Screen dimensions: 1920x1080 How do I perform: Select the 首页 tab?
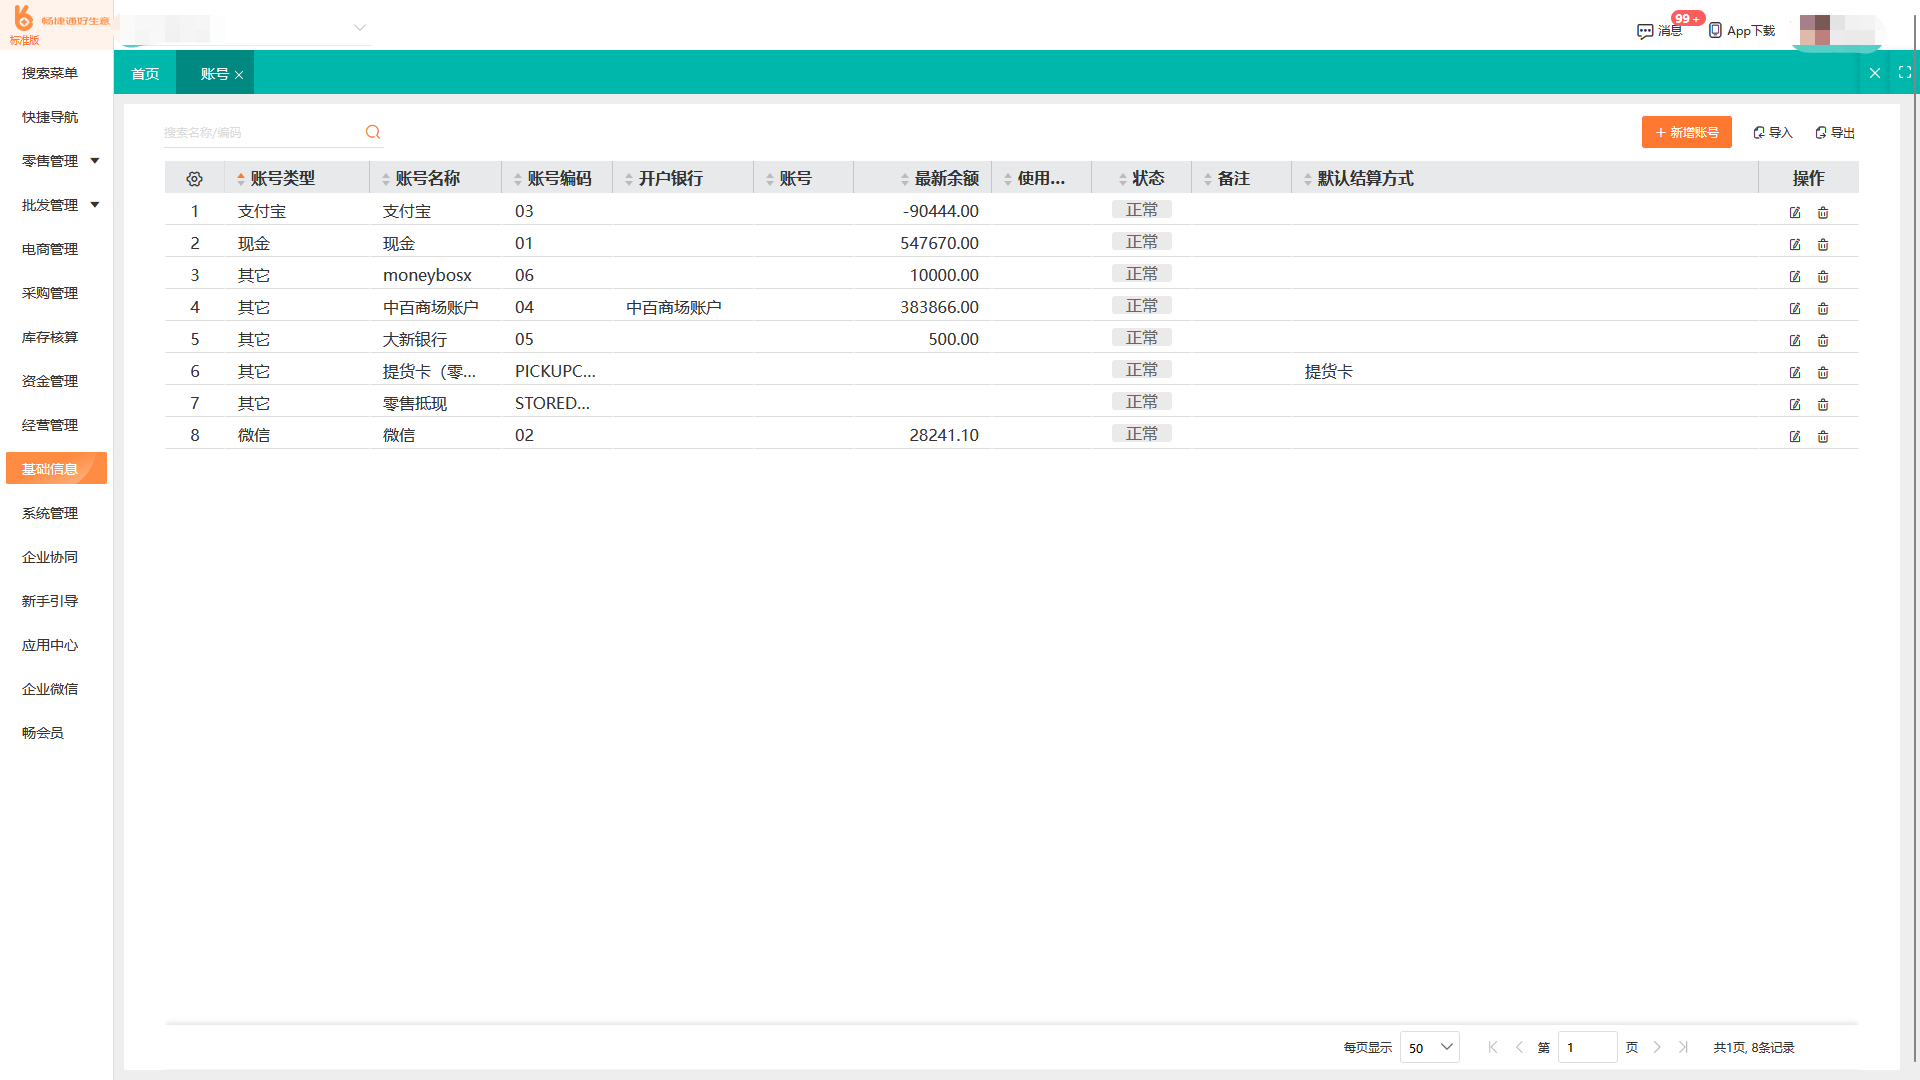point(145,74)
